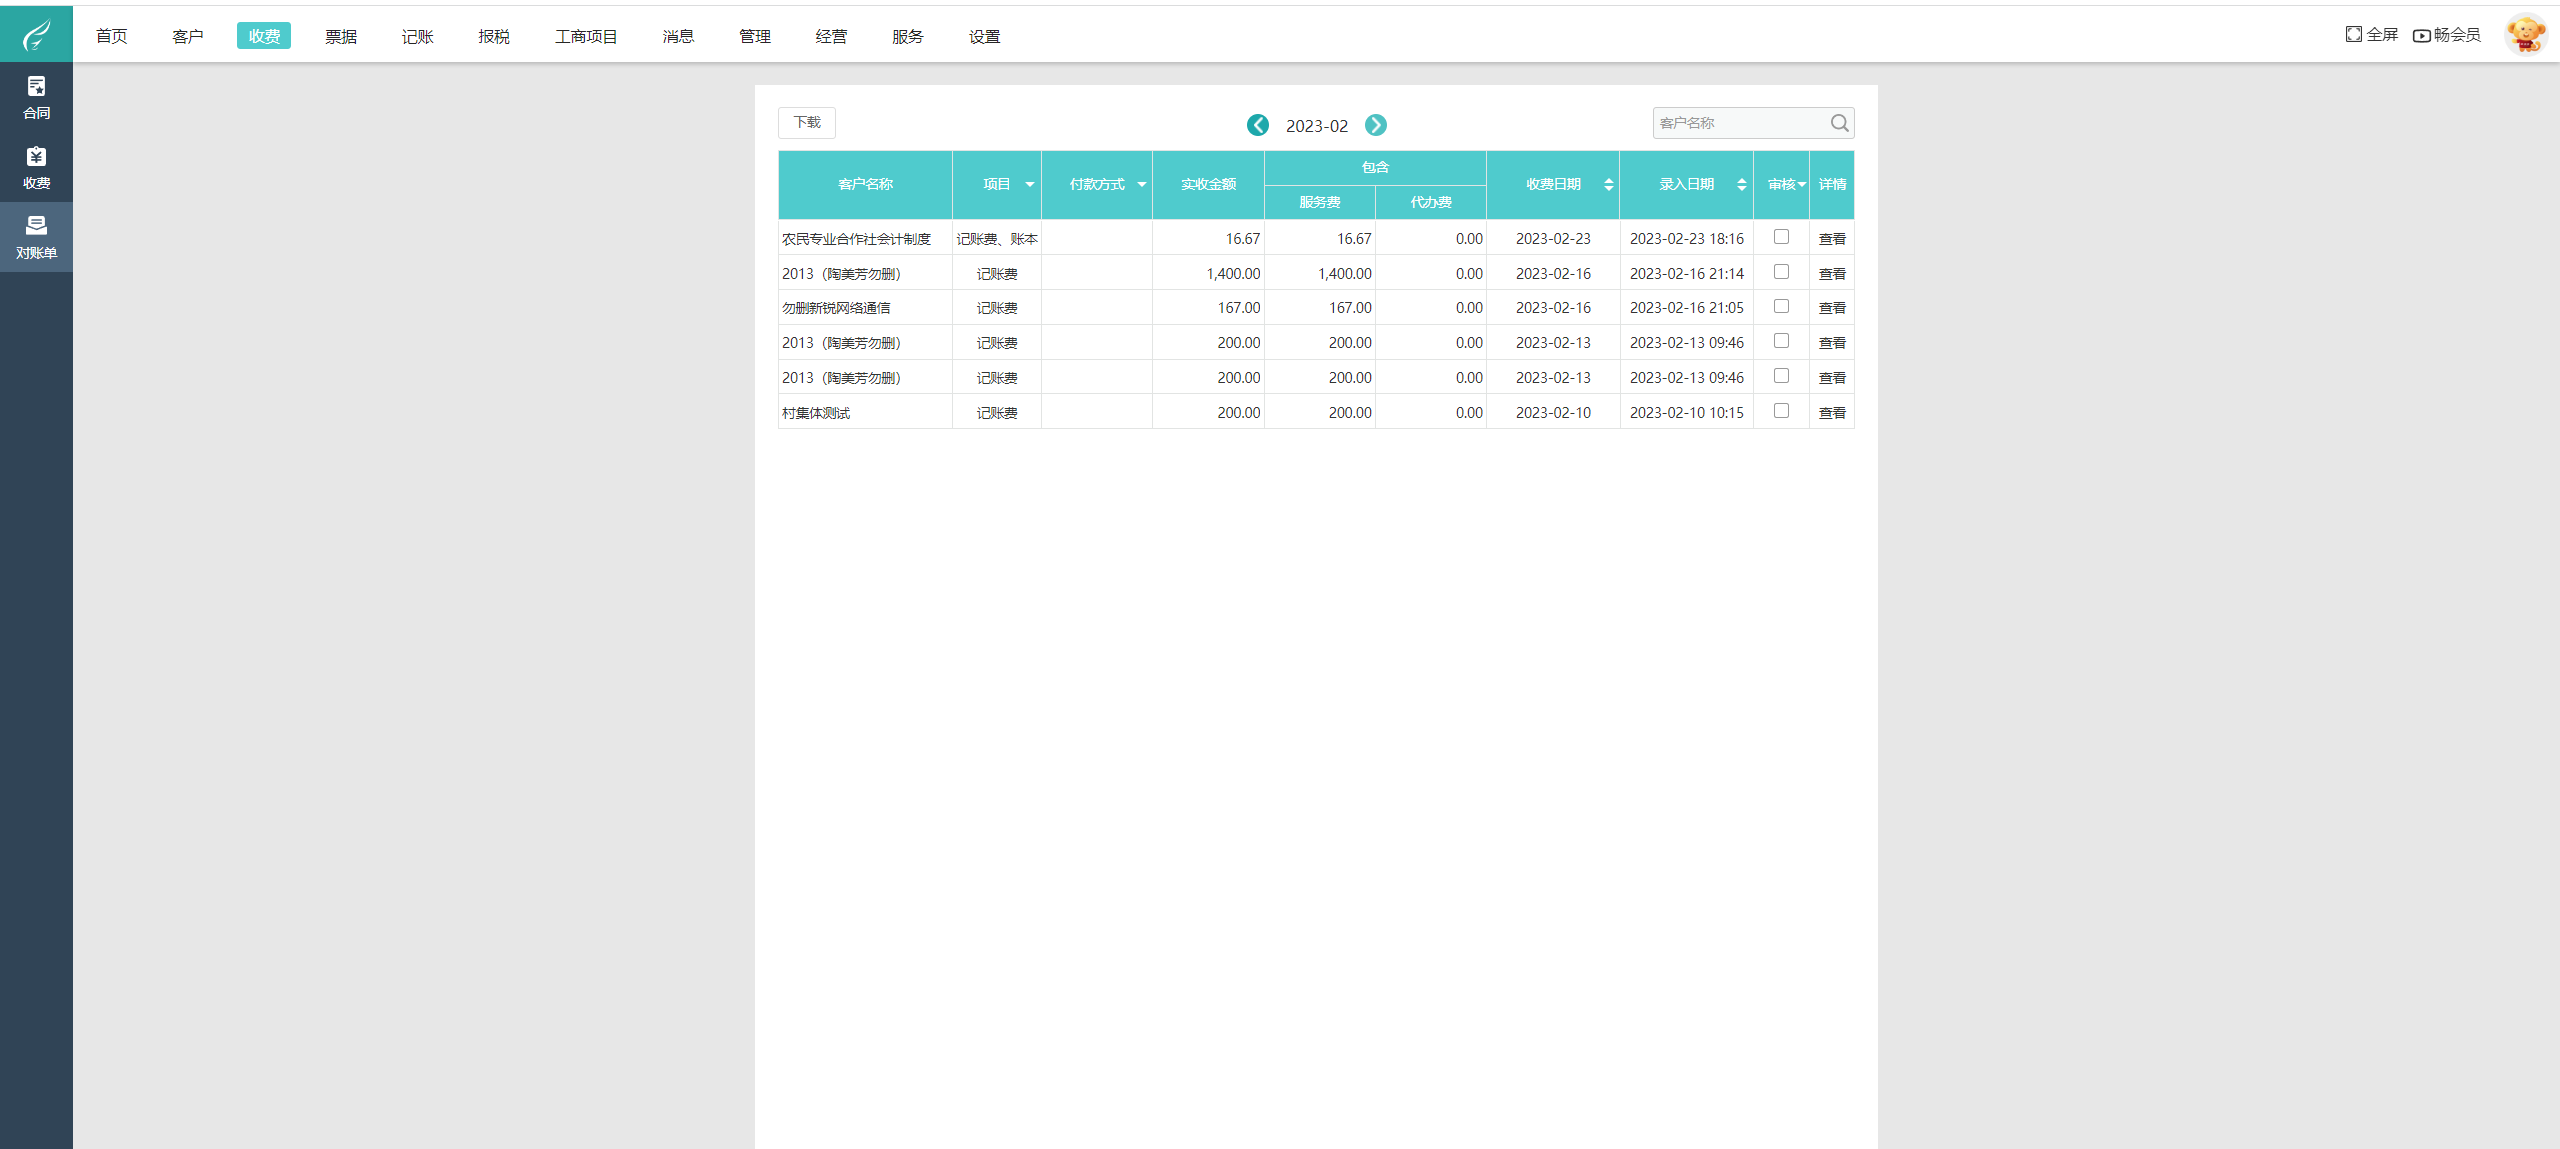The width and height of the screenshot is (2560, 1149).
Task: Click 下载 button
Action: (x=807, y=121)
